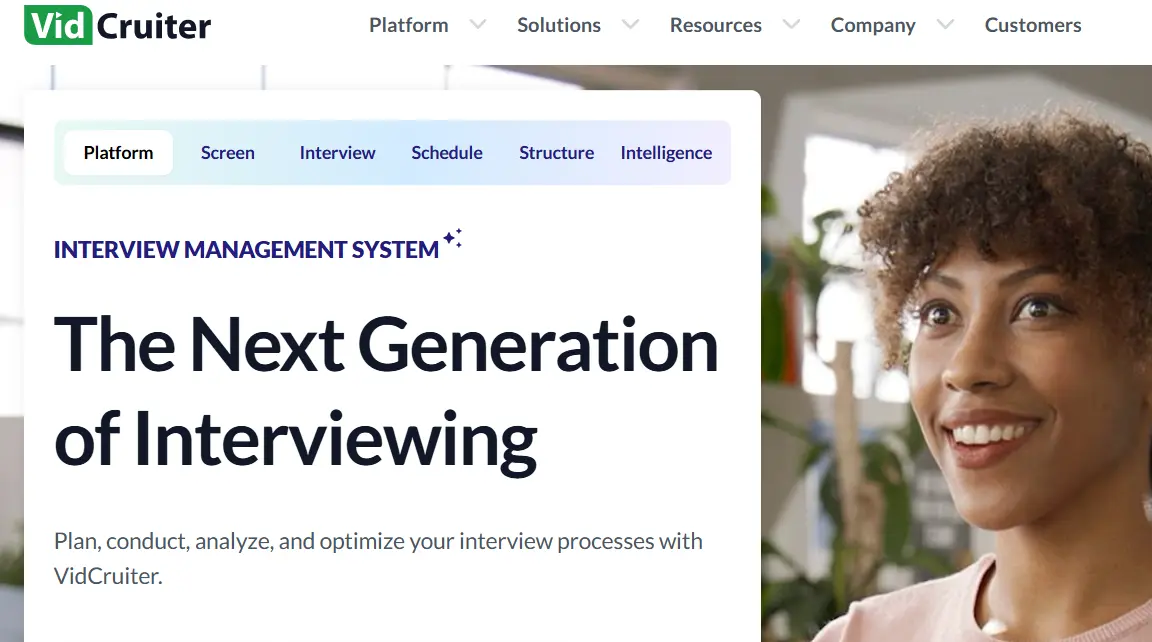Click Customers in the navigation bar
Viewport: 1152px width, 642px height.
(1033, 25)
